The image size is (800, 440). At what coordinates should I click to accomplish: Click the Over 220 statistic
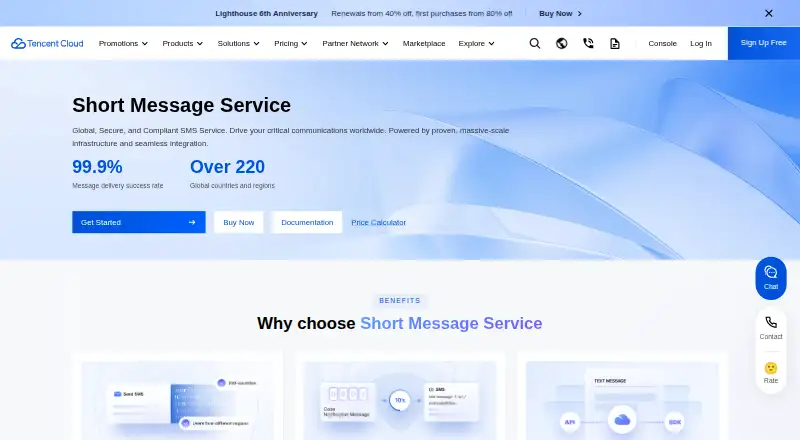(227, 167)
